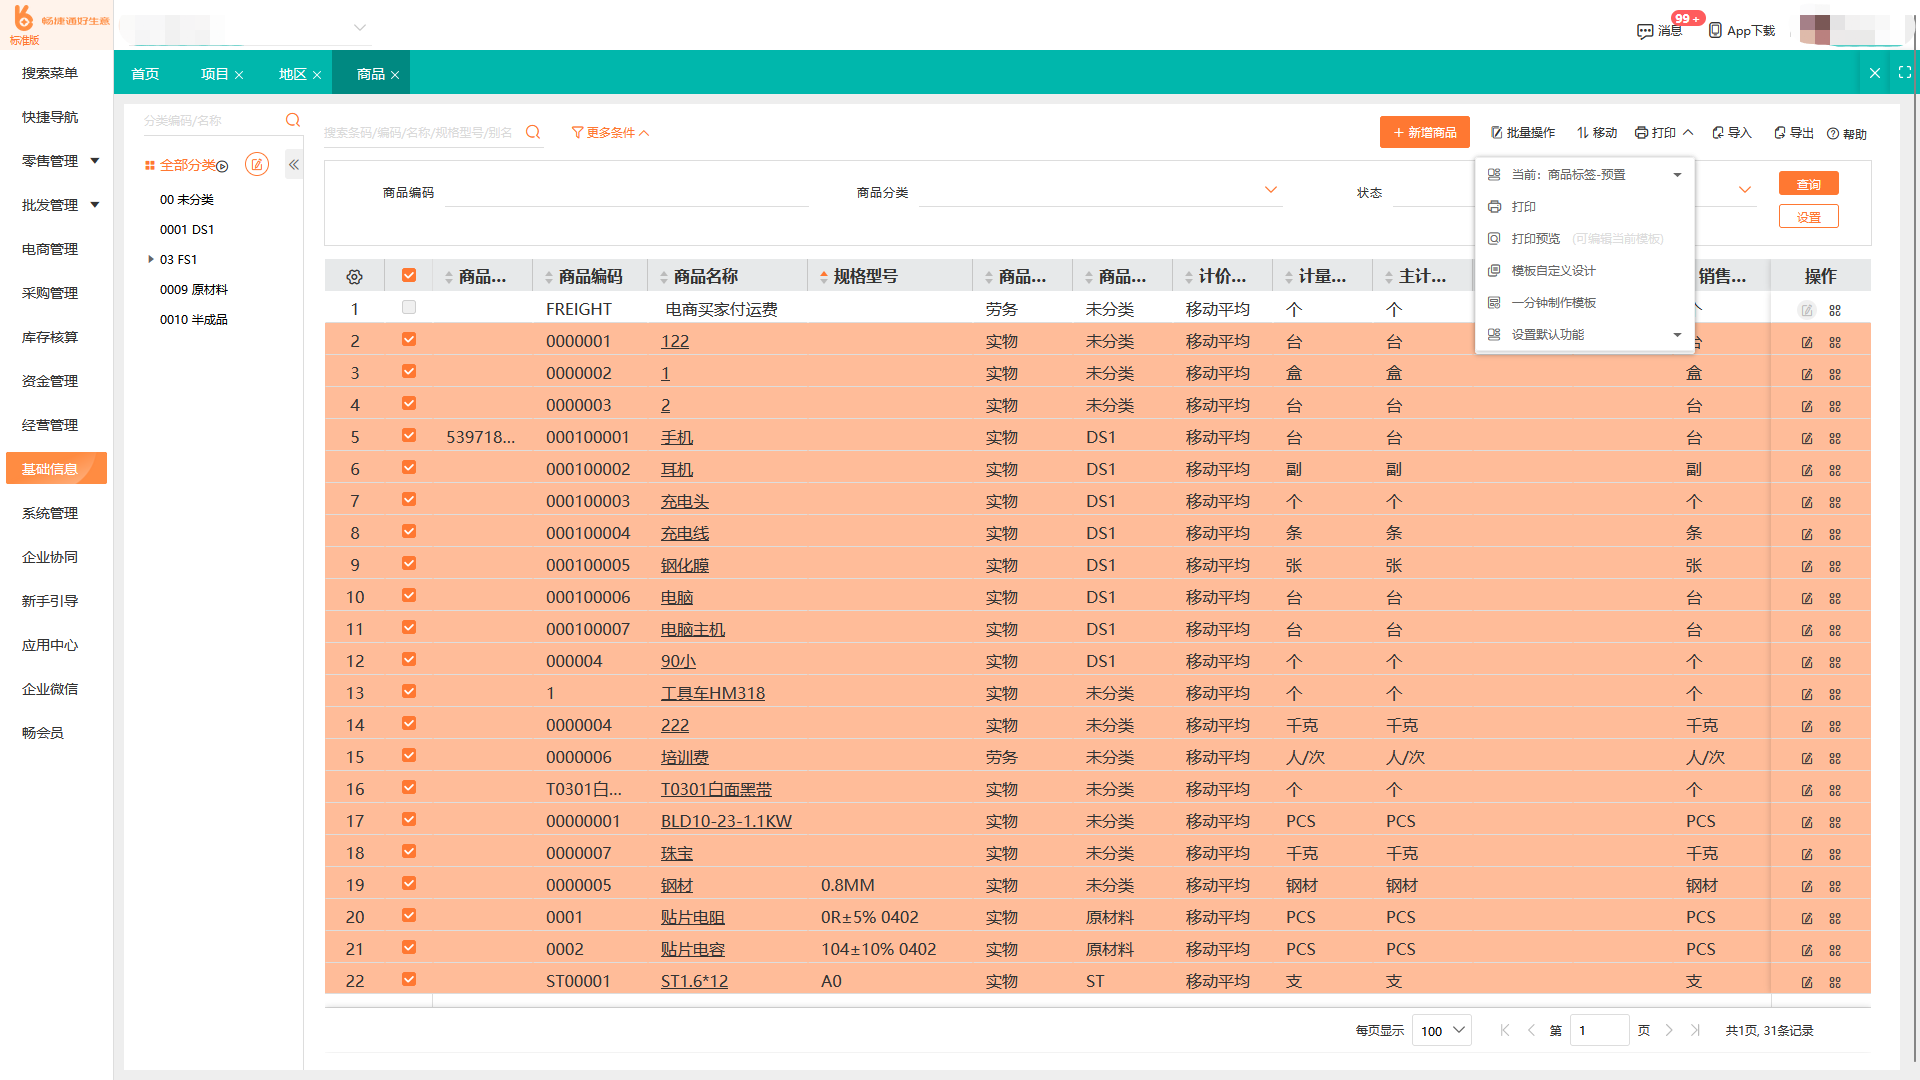Click the 导入 import icon

click(1731, 132)
